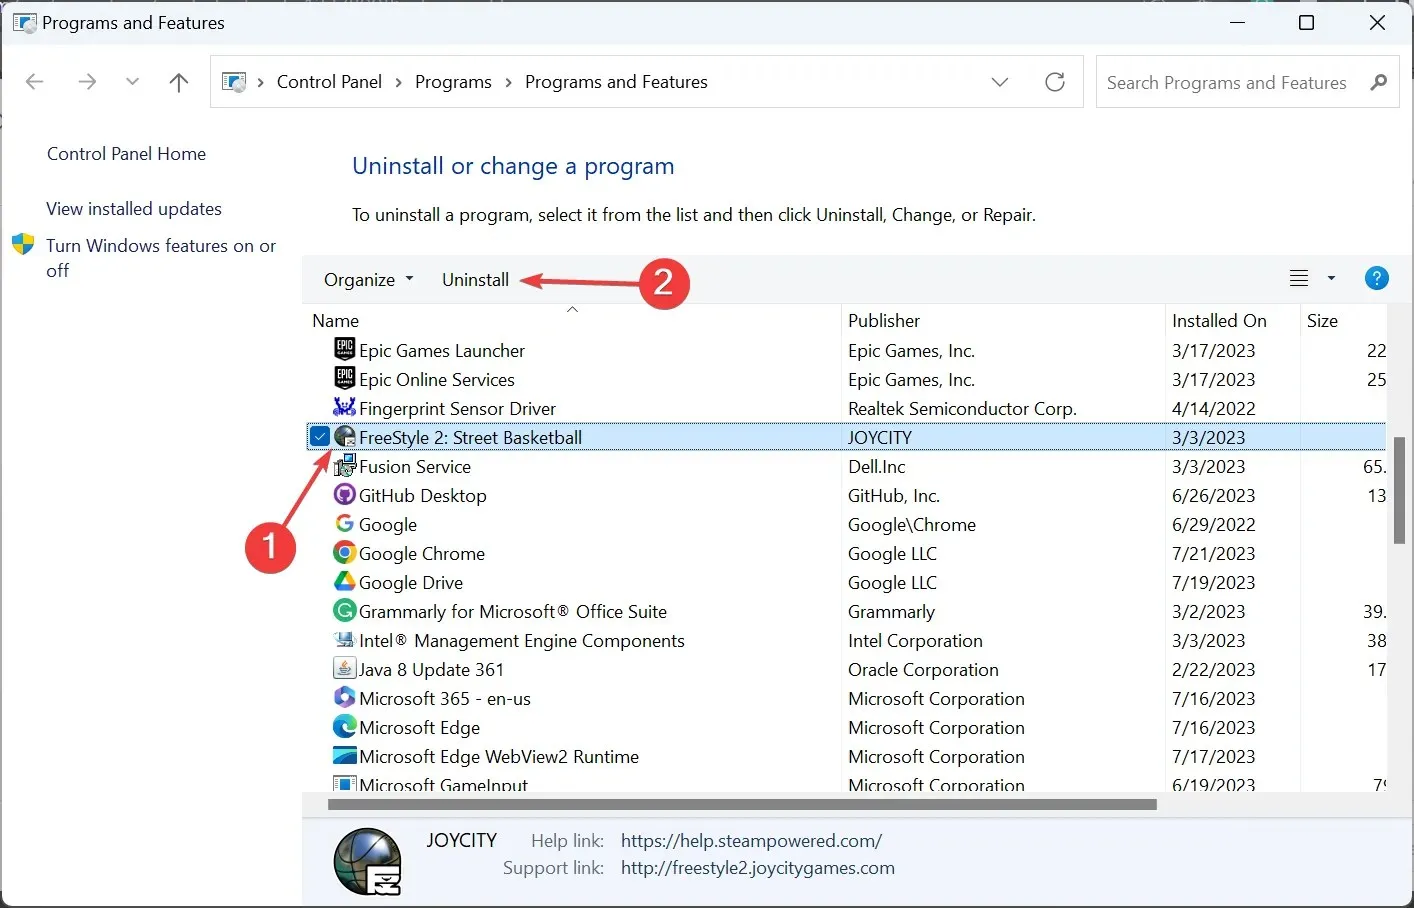Uncheck the FreeStyle 2 checkbox
1414x908 pixels.
320,436
